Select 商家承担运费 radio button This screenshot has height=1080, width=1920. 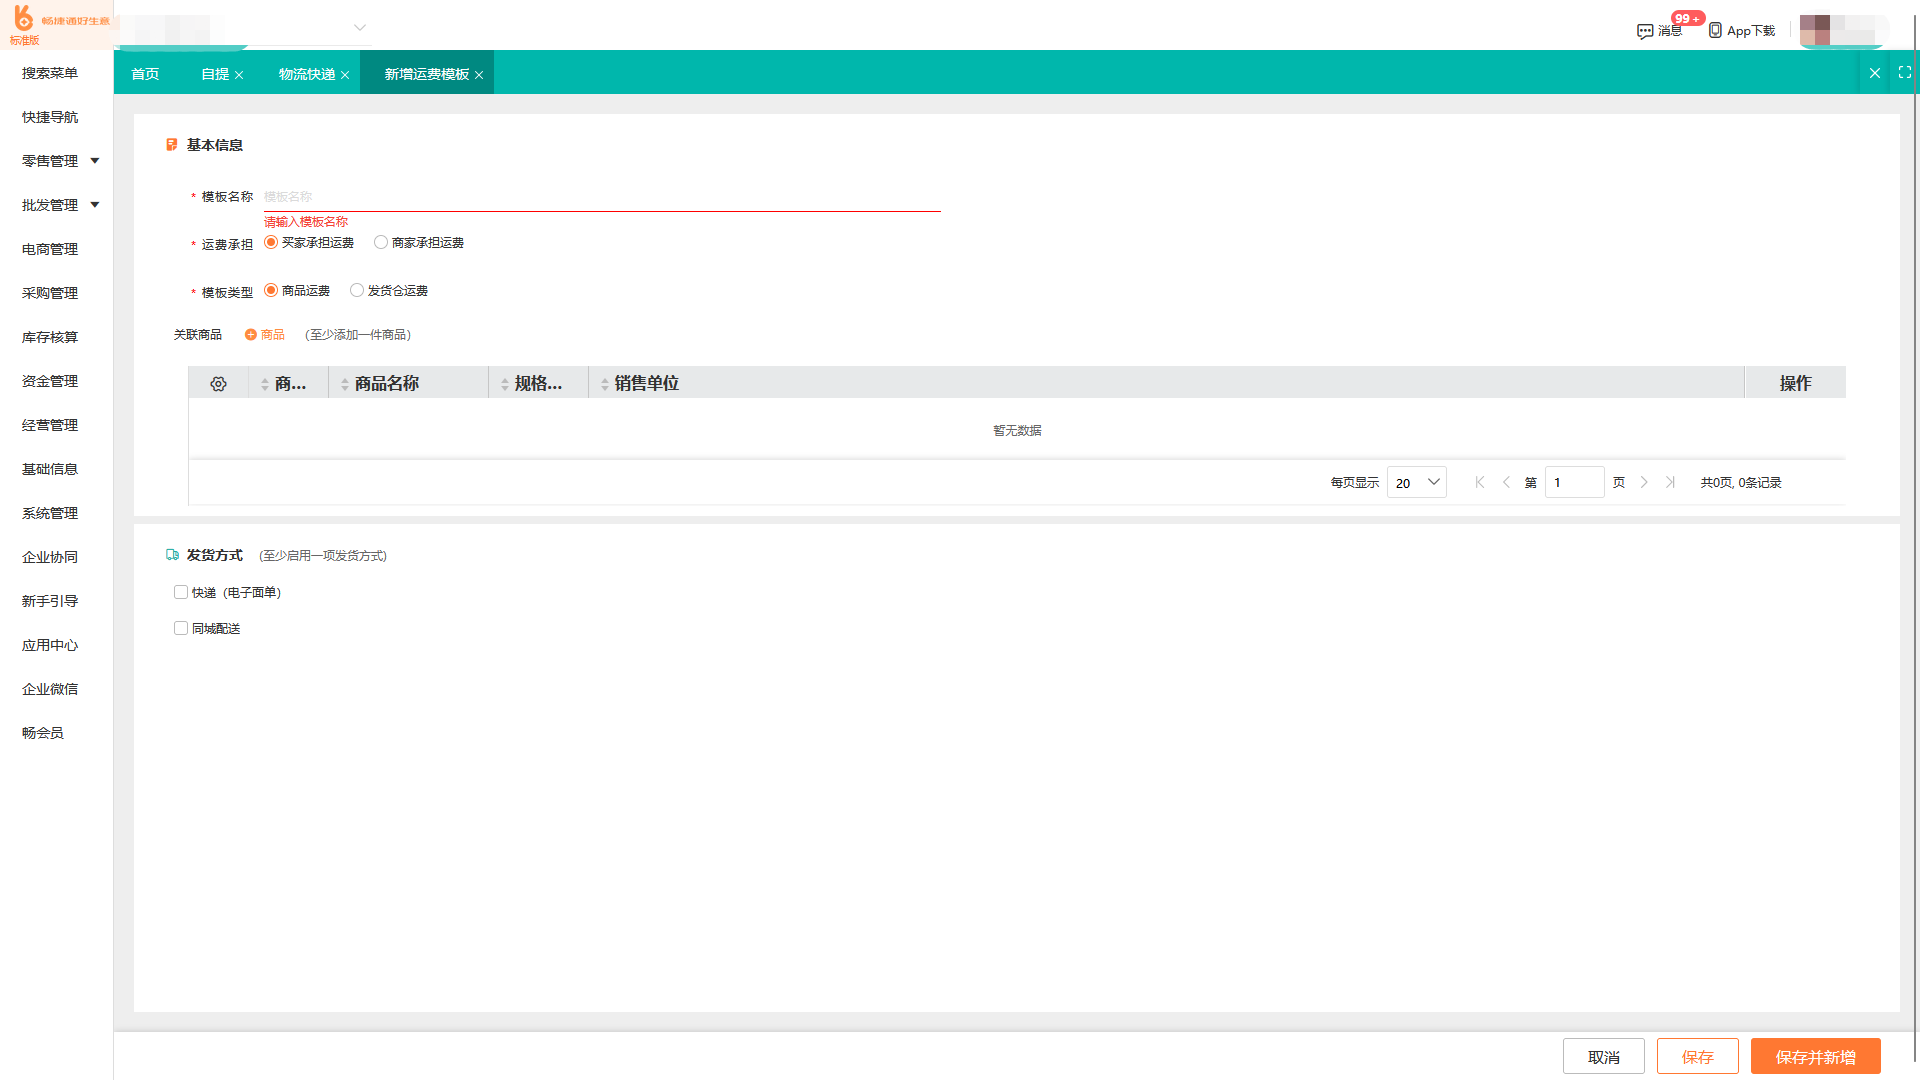pyautogui.click(x=378, y=243)
